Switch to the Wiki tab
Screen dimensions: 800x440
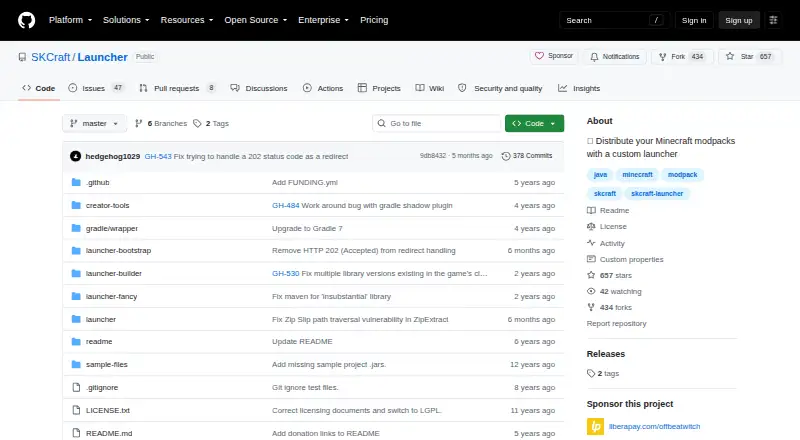click(430, 88)
